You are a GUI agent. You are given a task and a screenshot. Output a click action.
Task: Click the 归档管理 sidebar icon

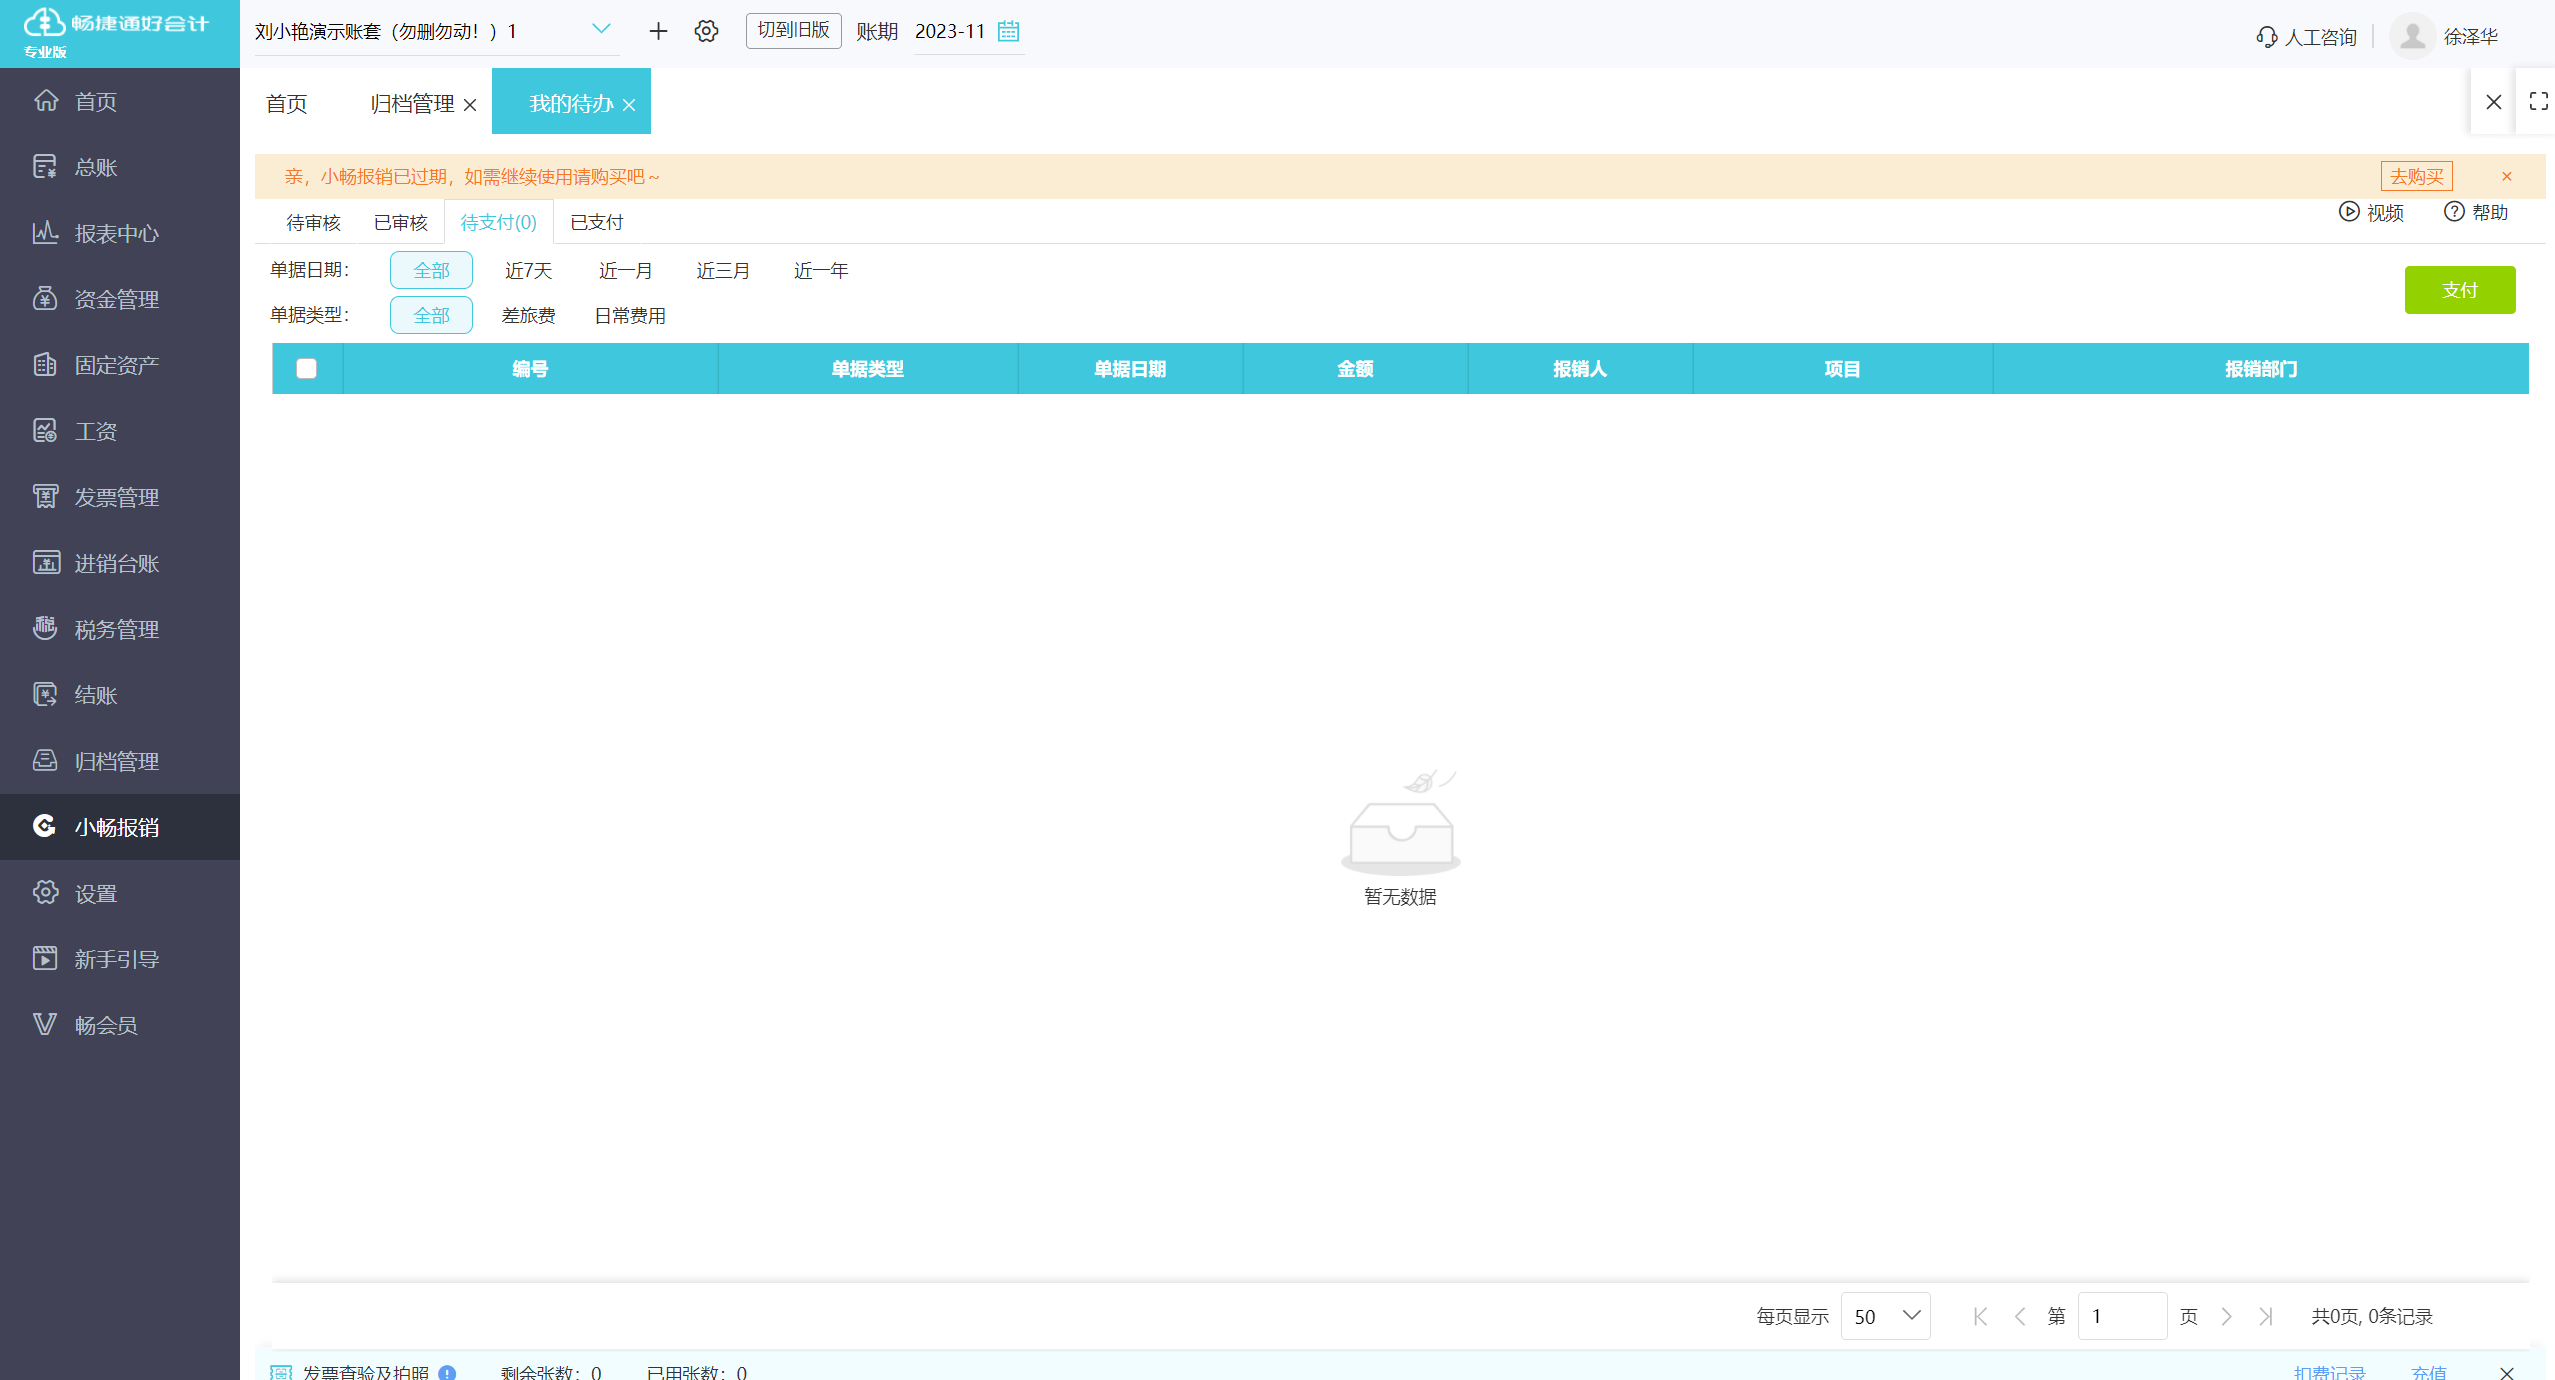[x=44, y=760]
